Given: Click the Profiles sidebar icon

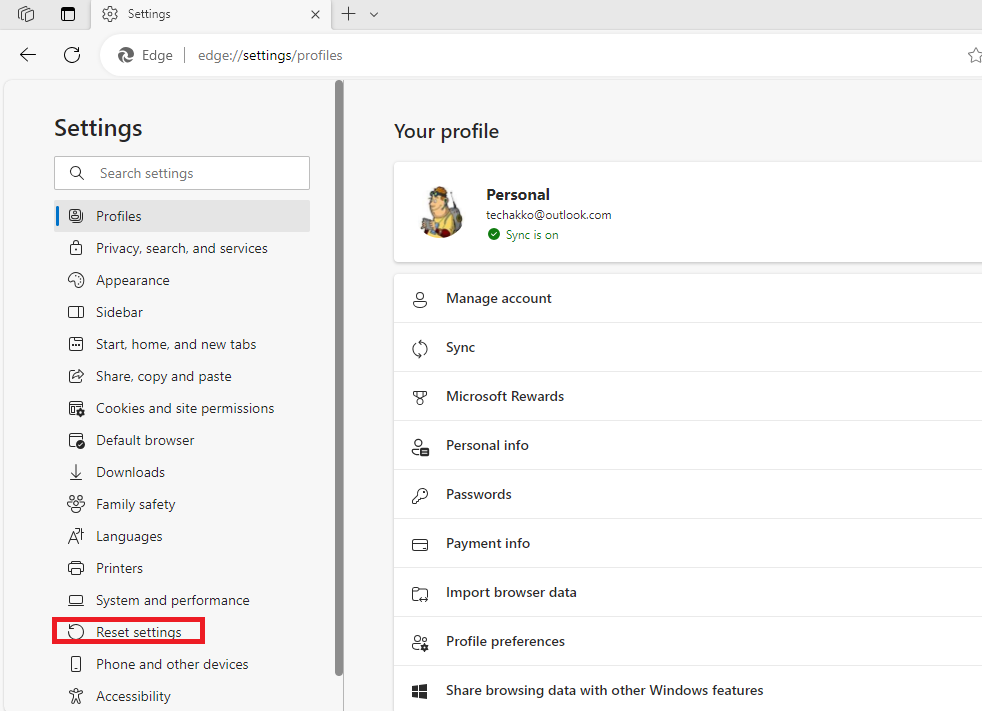Looking at the screenshot, I should point(76,216).
